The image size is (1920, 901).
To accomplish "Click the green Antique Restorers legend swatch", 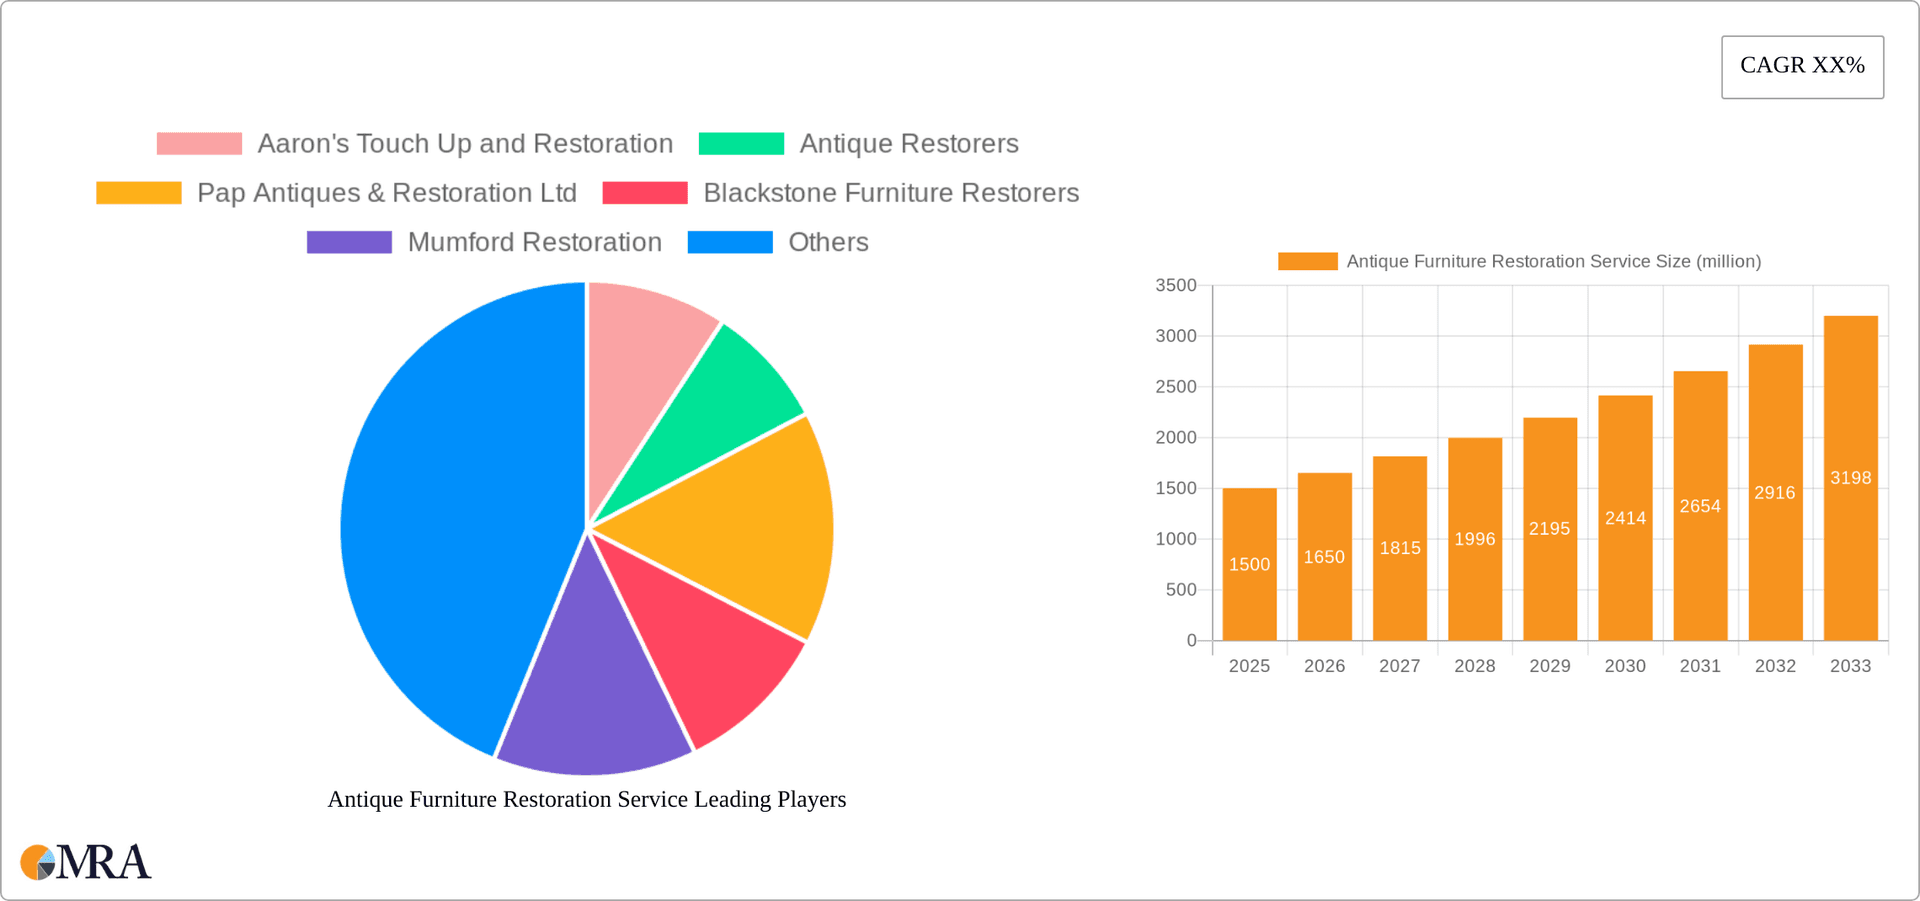I will (x=741, y=143).
